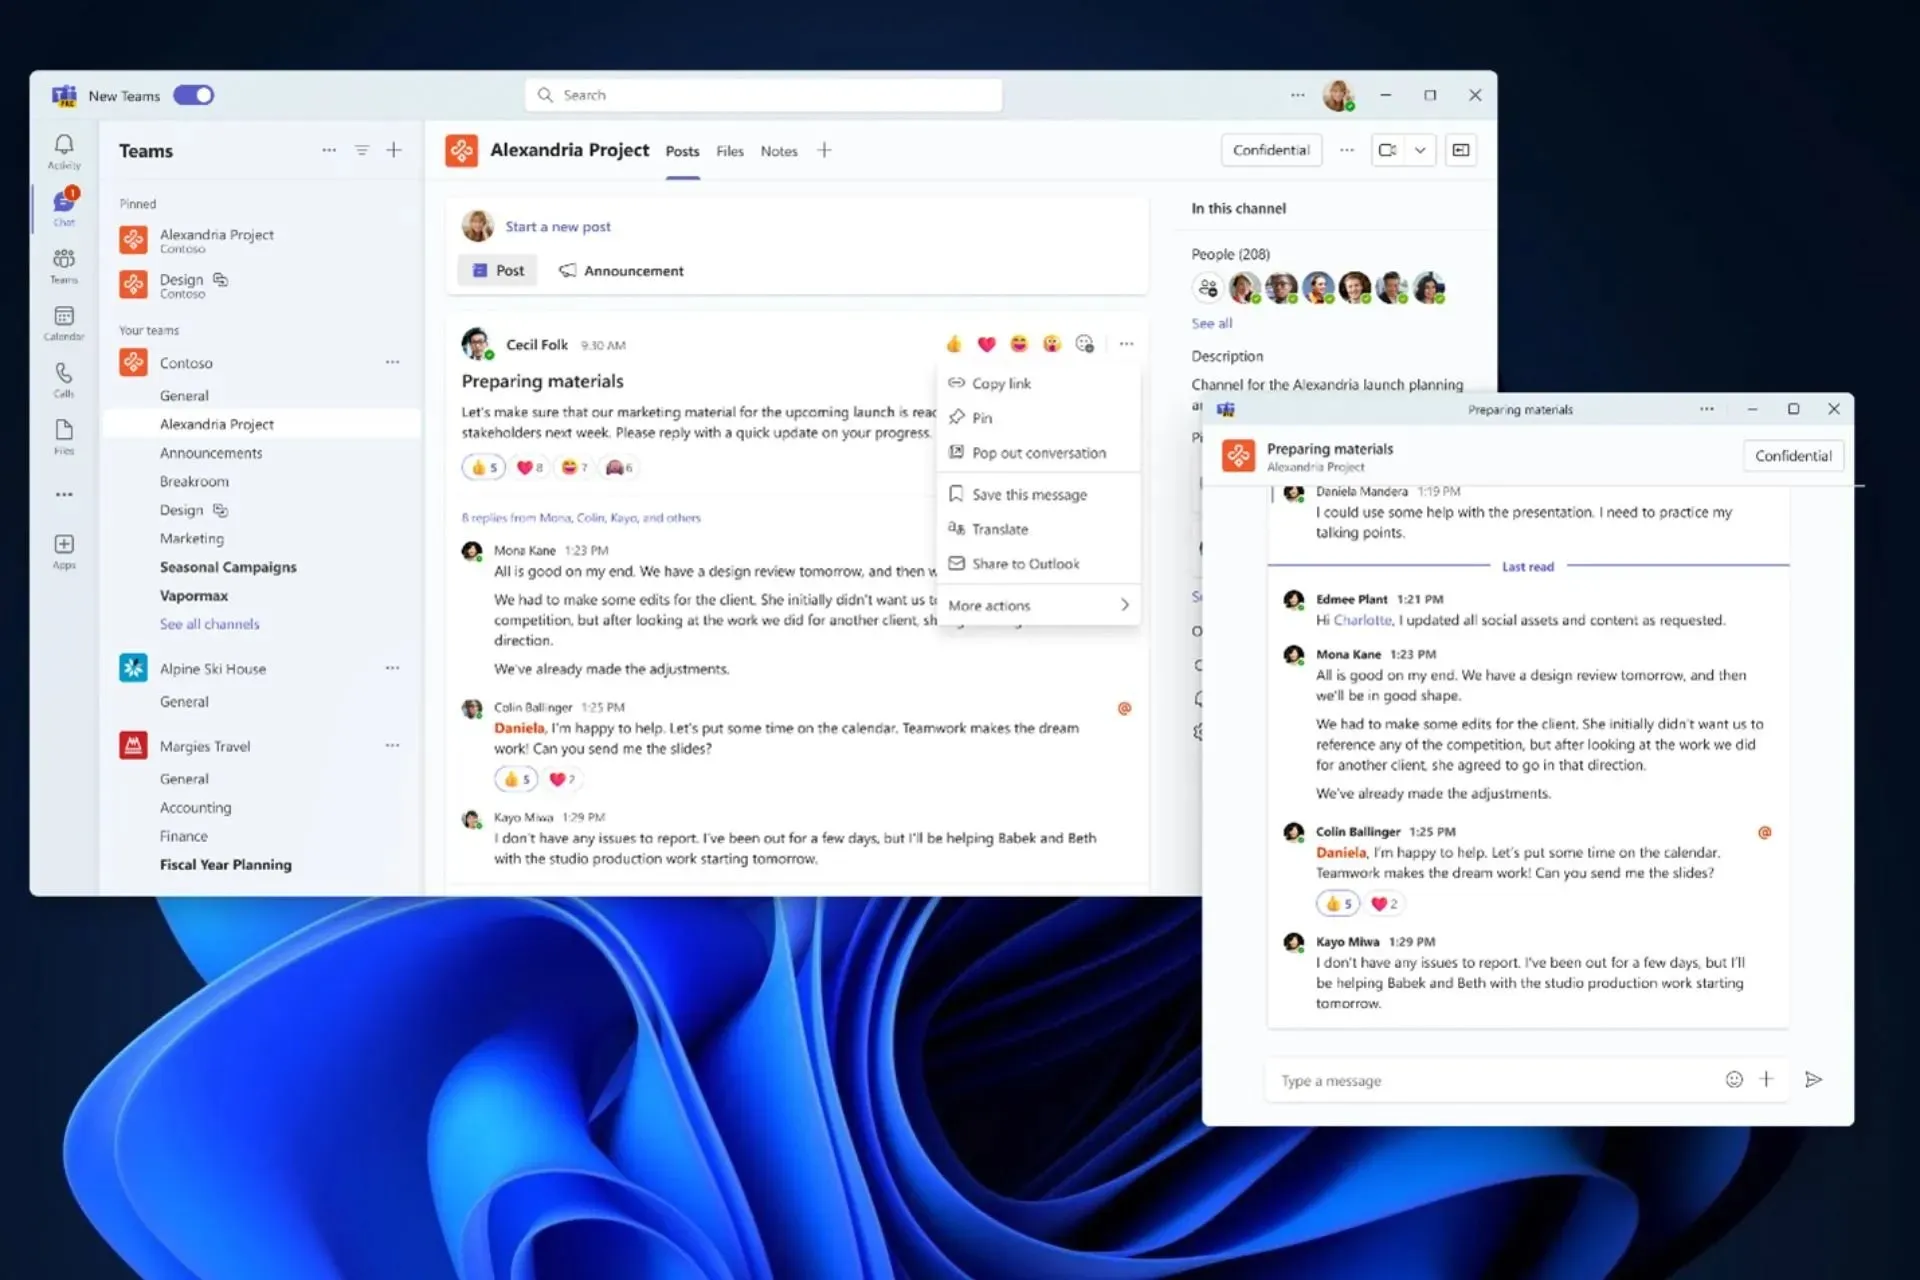Image resolution: width=1920 pixels, height=1280 pixels.
Task: Click the Activity icon in sidebar
Action: pos(64,150)
